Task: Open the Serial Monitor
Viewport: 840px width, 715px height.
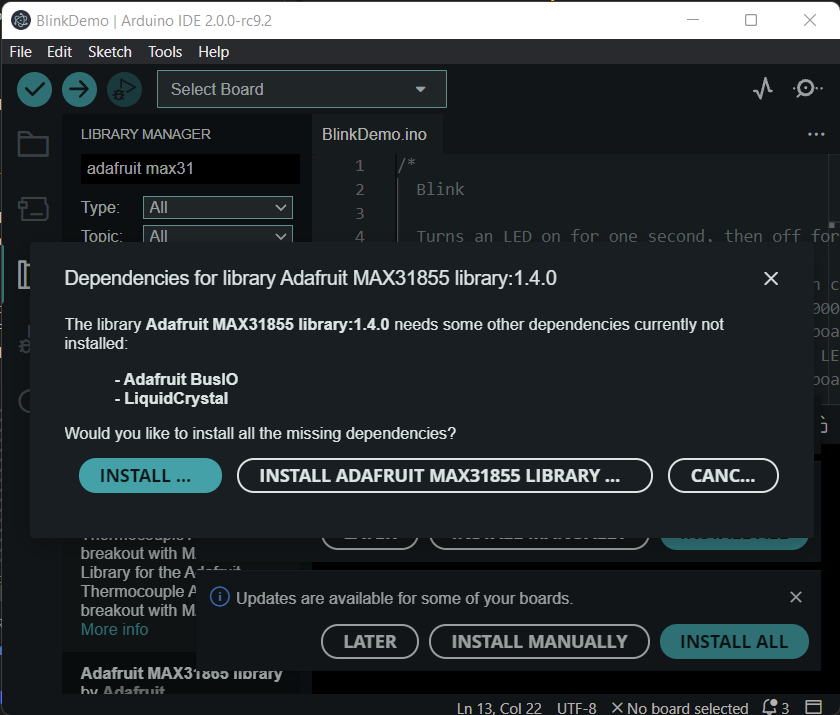Action: [807, 89]
